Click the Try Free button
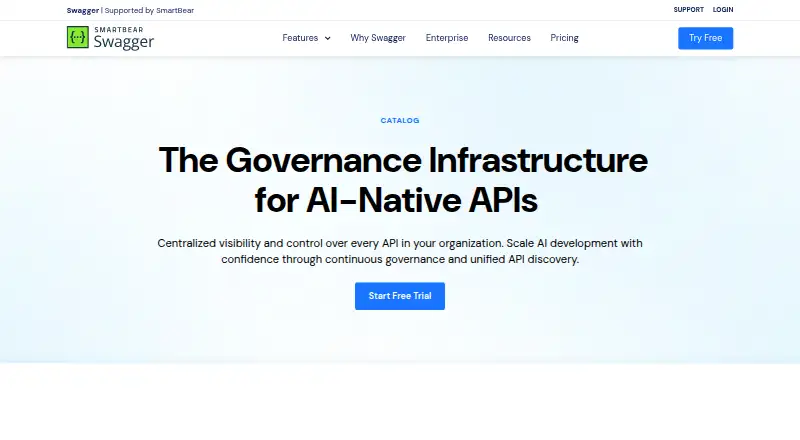The width and height of the screenshot is (800, 440). (705, 38)
